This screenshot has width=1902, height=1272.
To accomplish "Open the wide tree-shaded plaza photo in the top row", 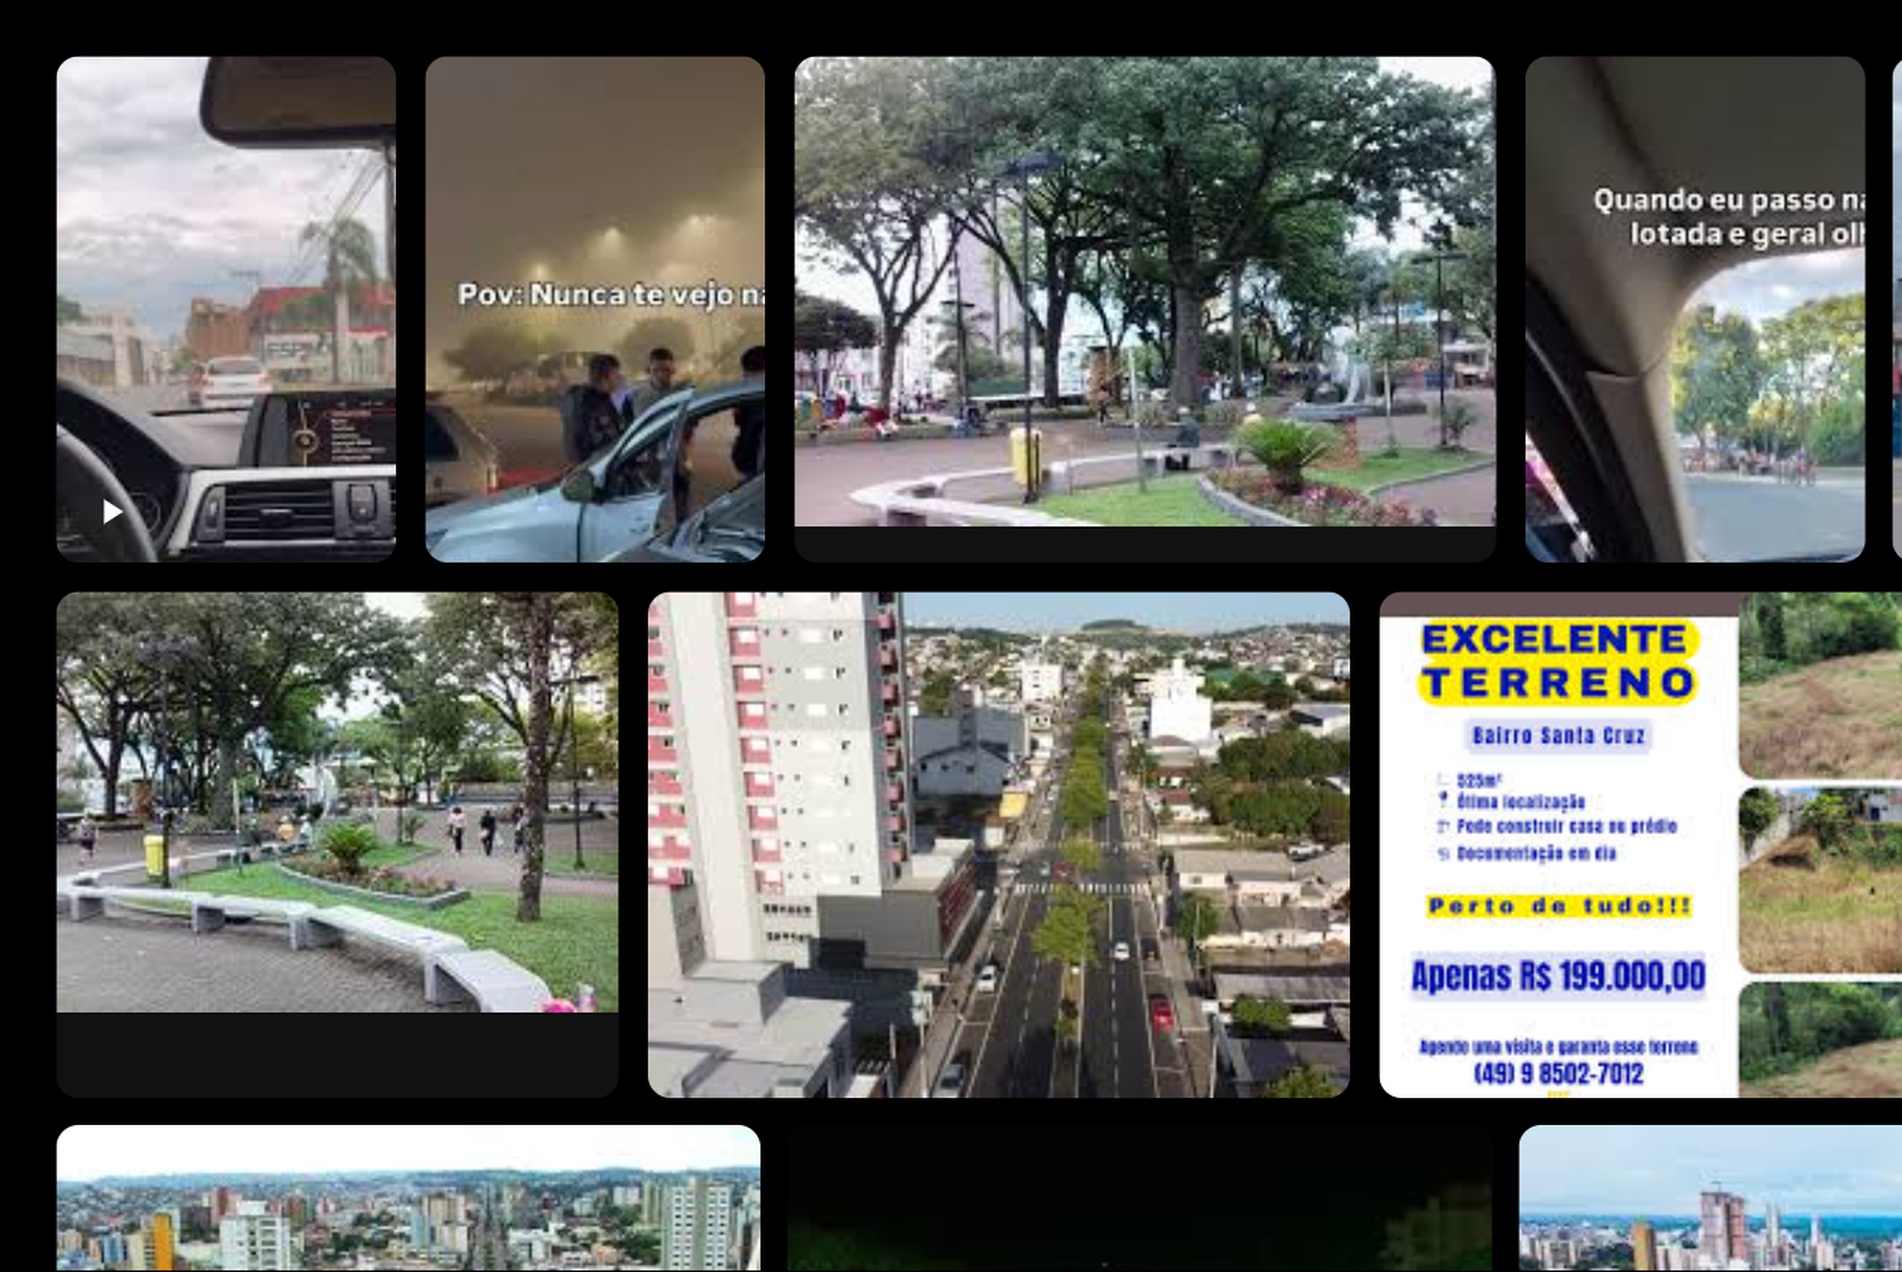I will tap(1144, 292).
